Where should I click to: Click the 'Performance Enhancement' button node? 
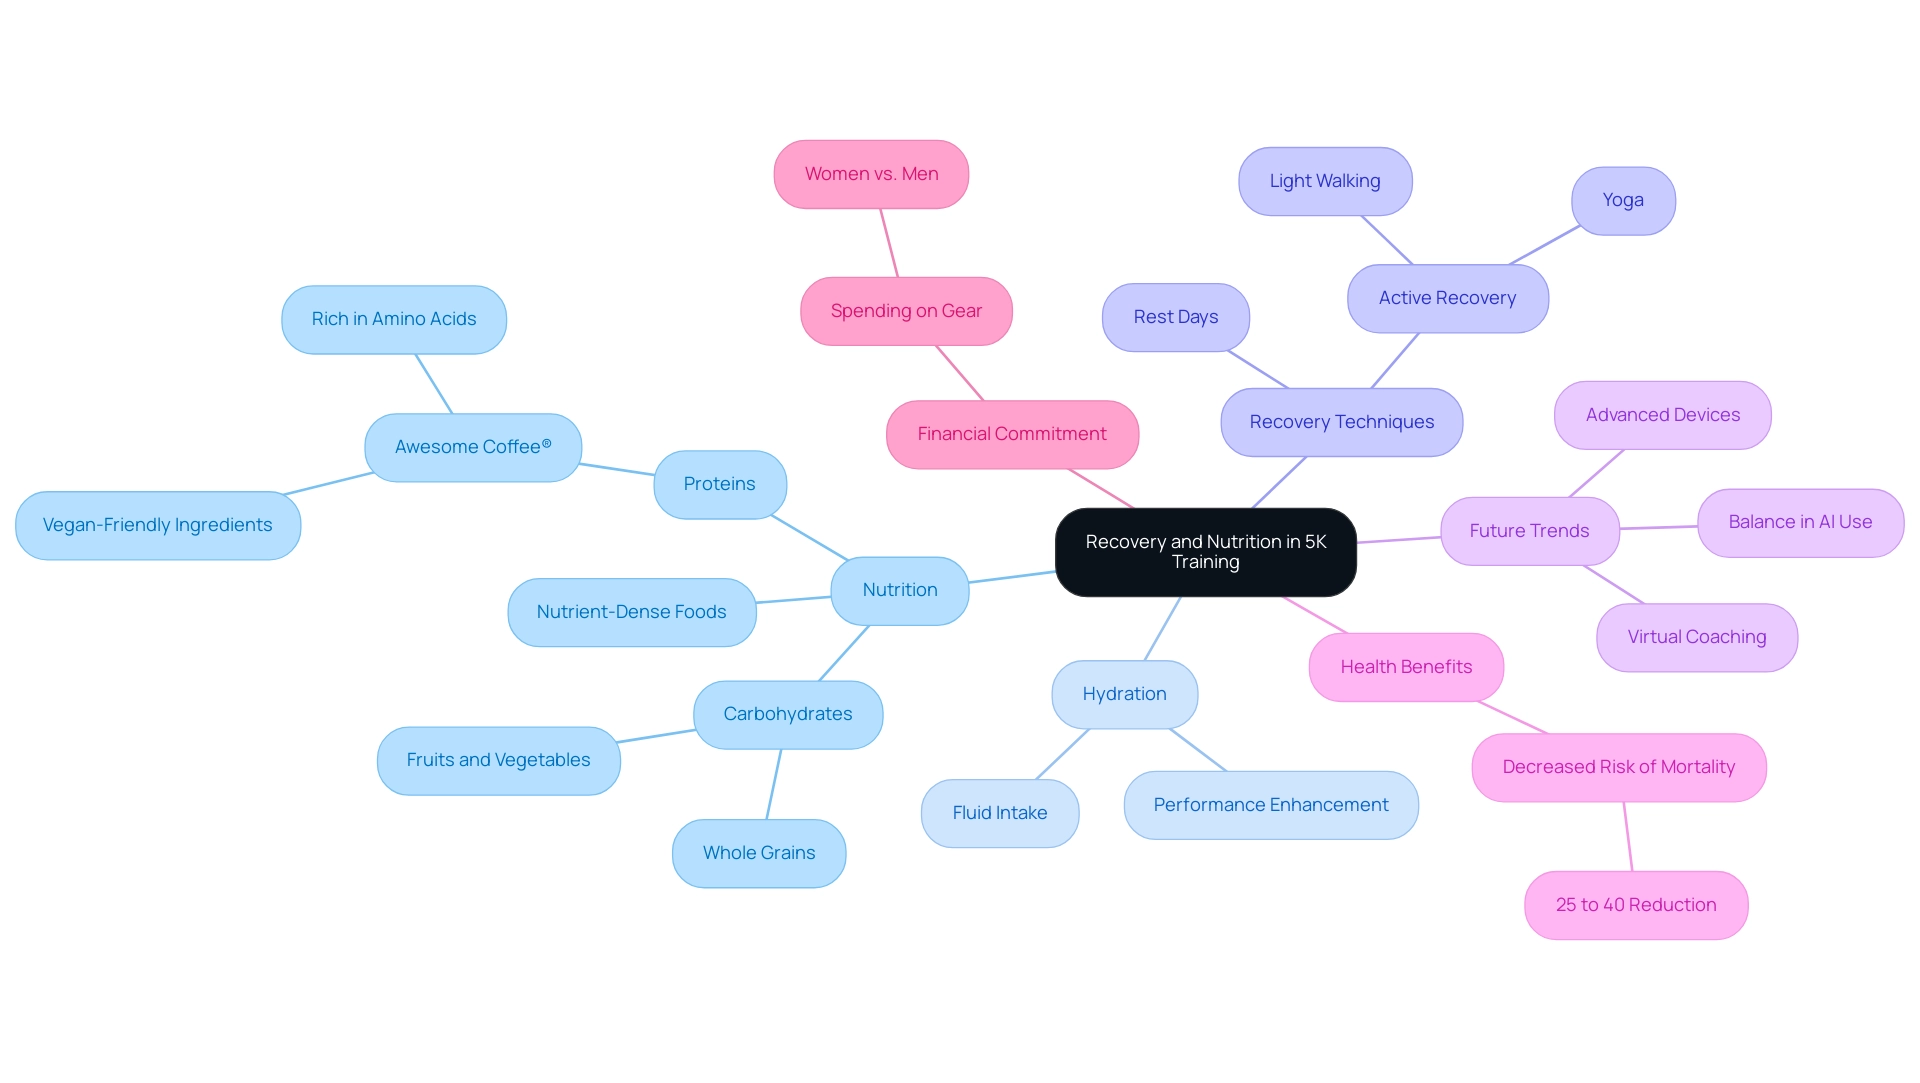pyautogui.click(x=1270, y=803)
